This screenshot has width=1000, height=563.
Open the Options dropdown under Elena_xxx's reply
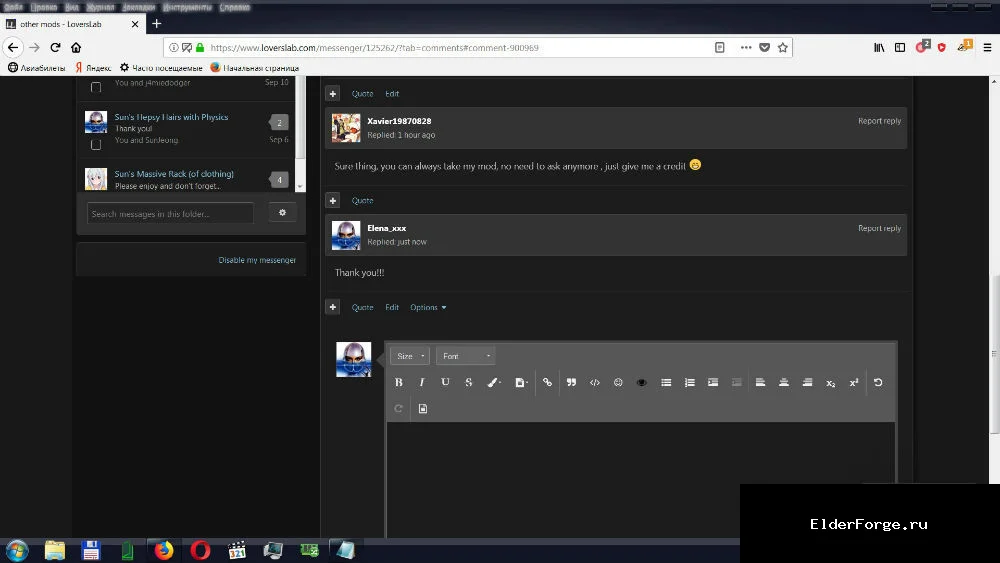point(428,307)
